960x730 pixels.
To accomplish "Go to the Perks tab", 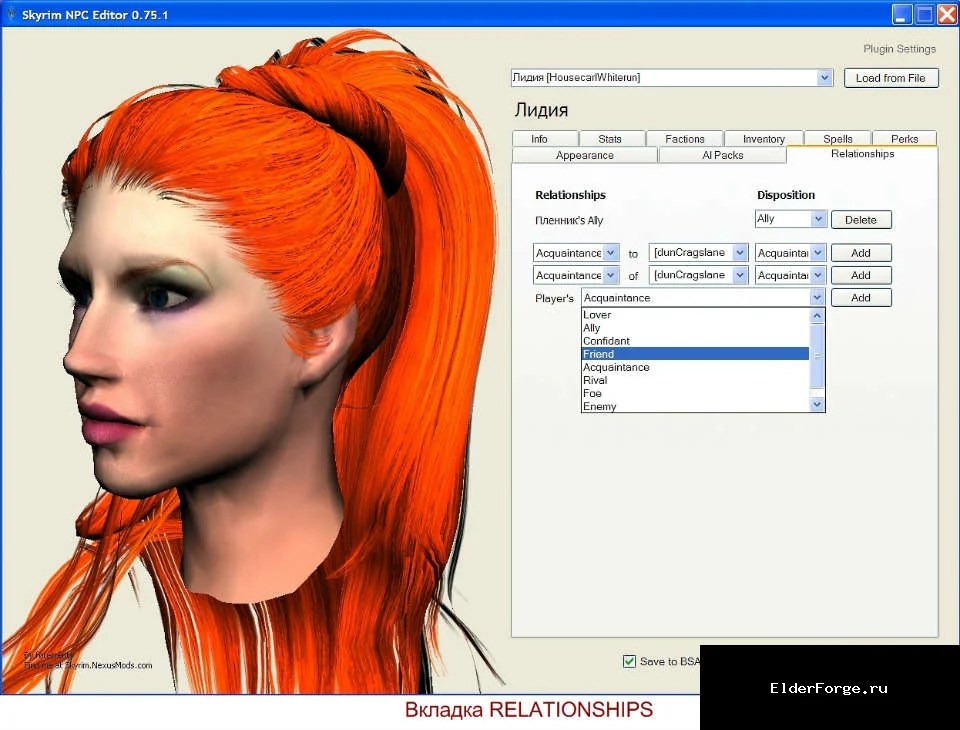I will click(903, 139).
